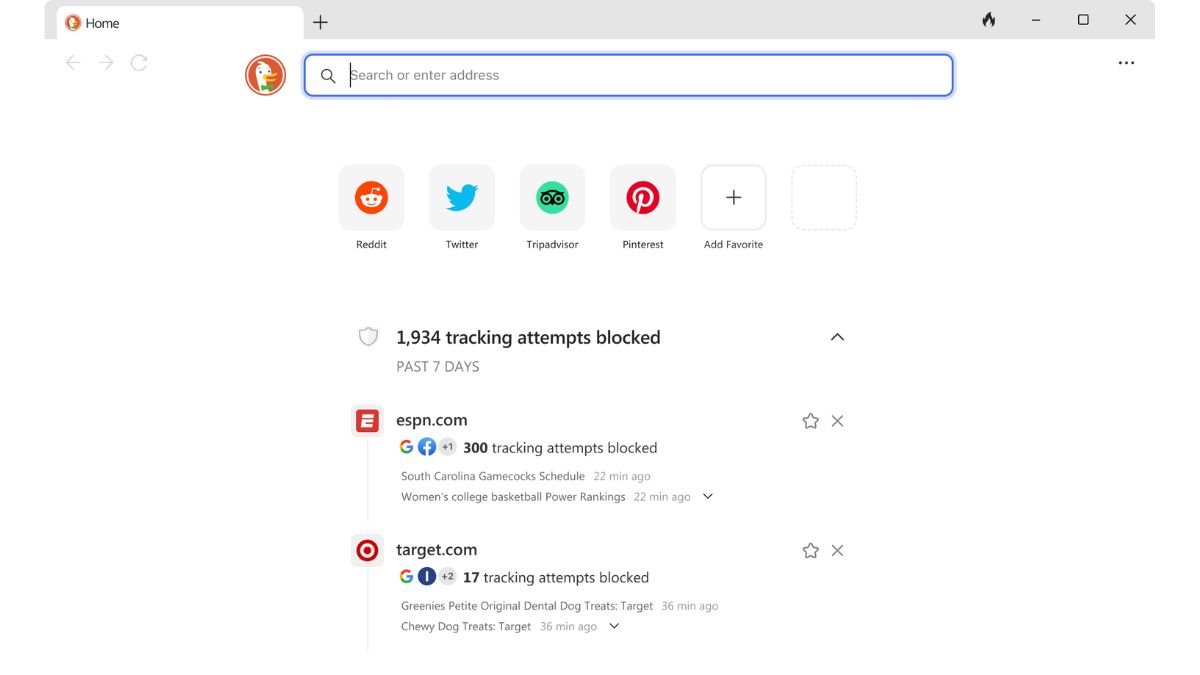Click the DuckDuckGo logo
The height and width of the screenshot is (675, 1200).
pos(264,74)
